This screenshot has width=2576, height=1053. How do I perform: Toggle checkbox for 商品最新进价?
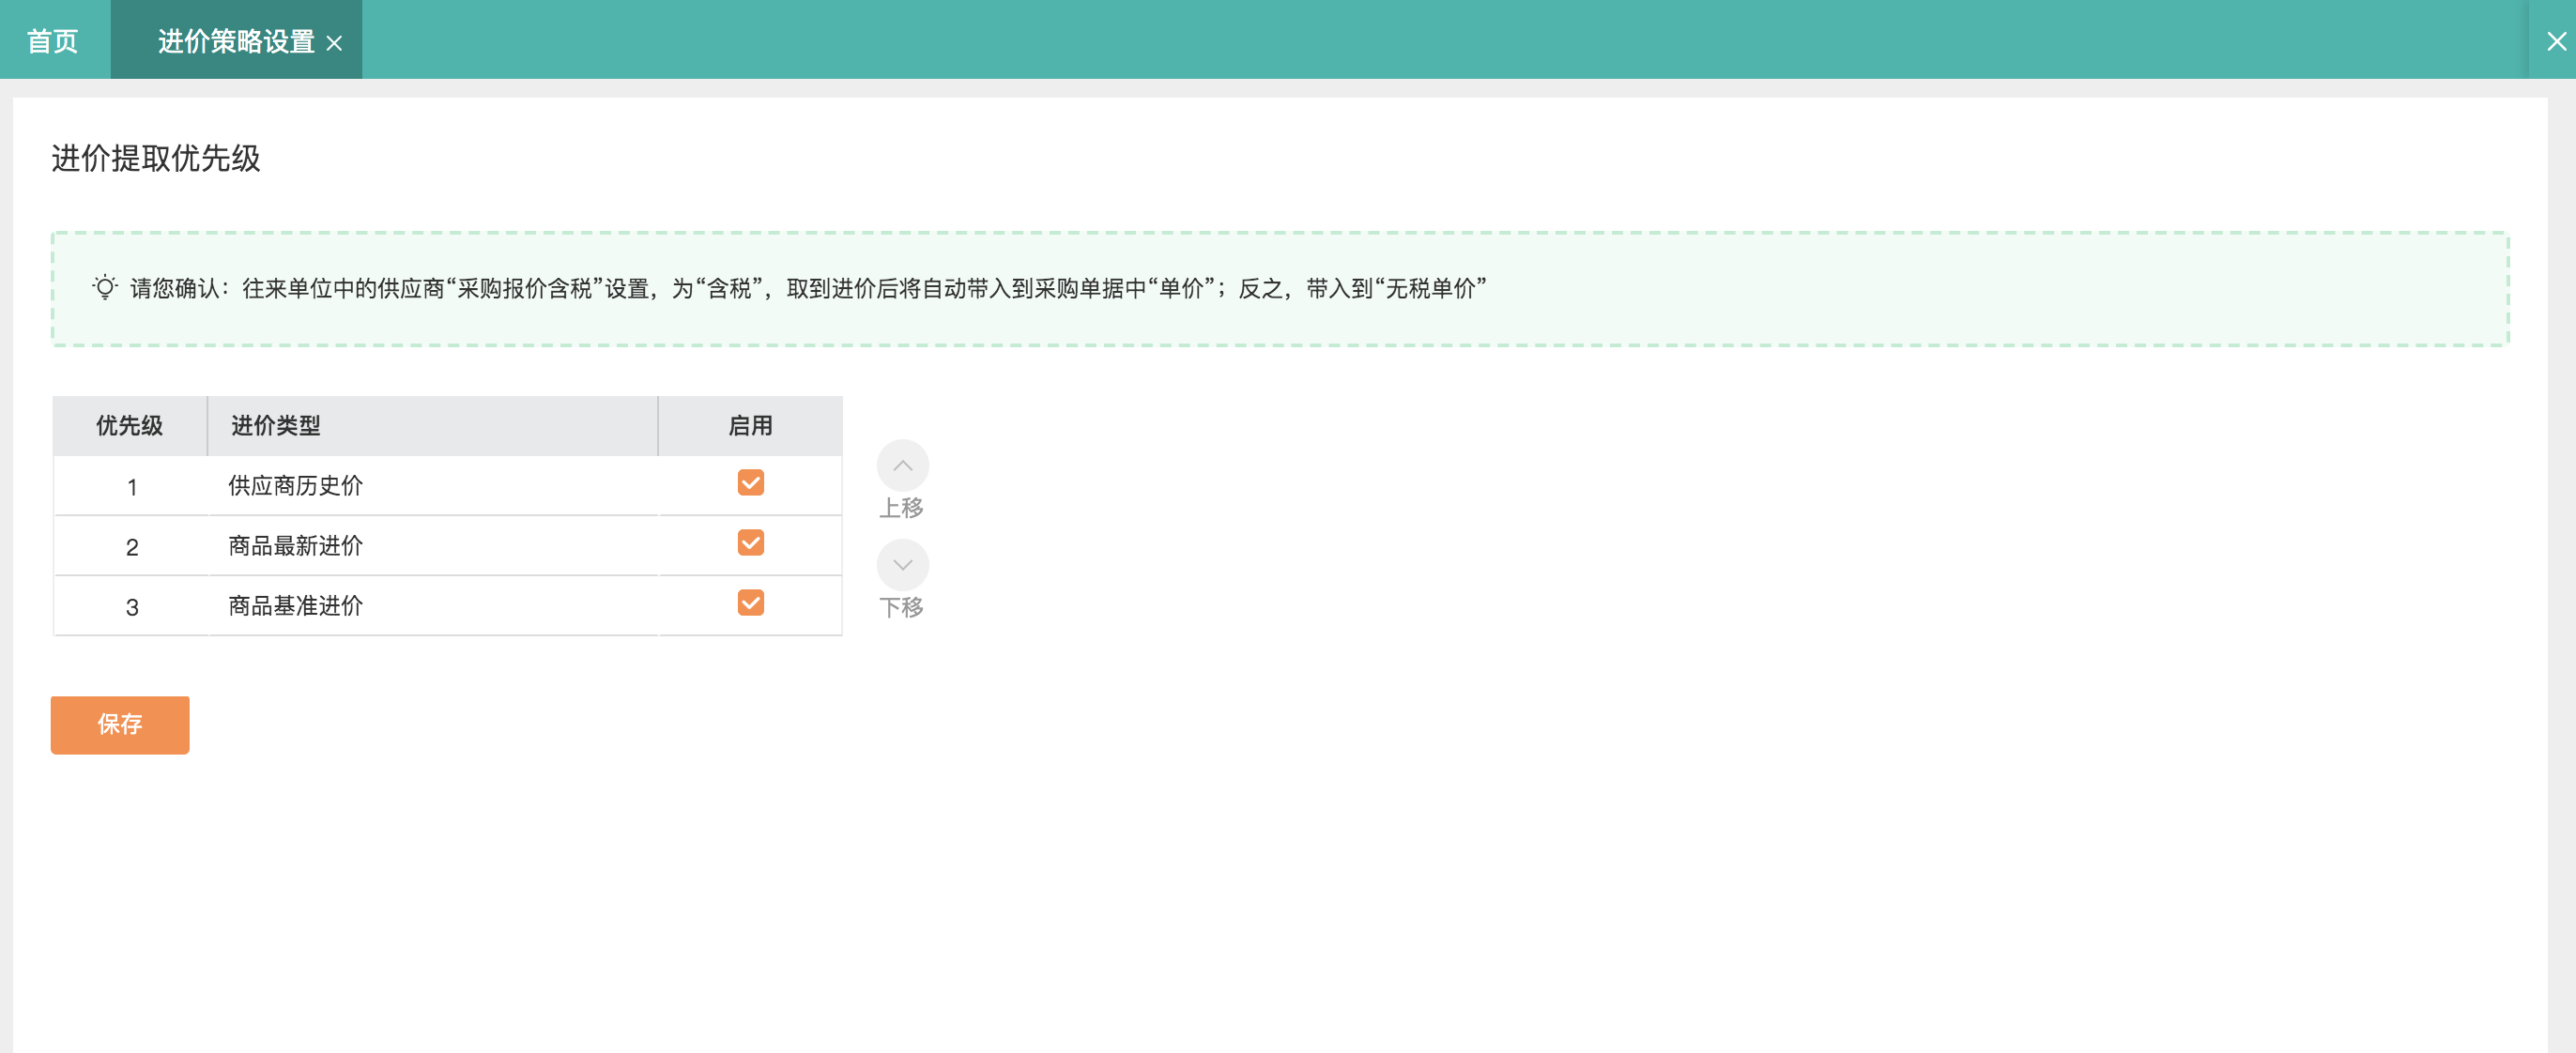[751, 543]
